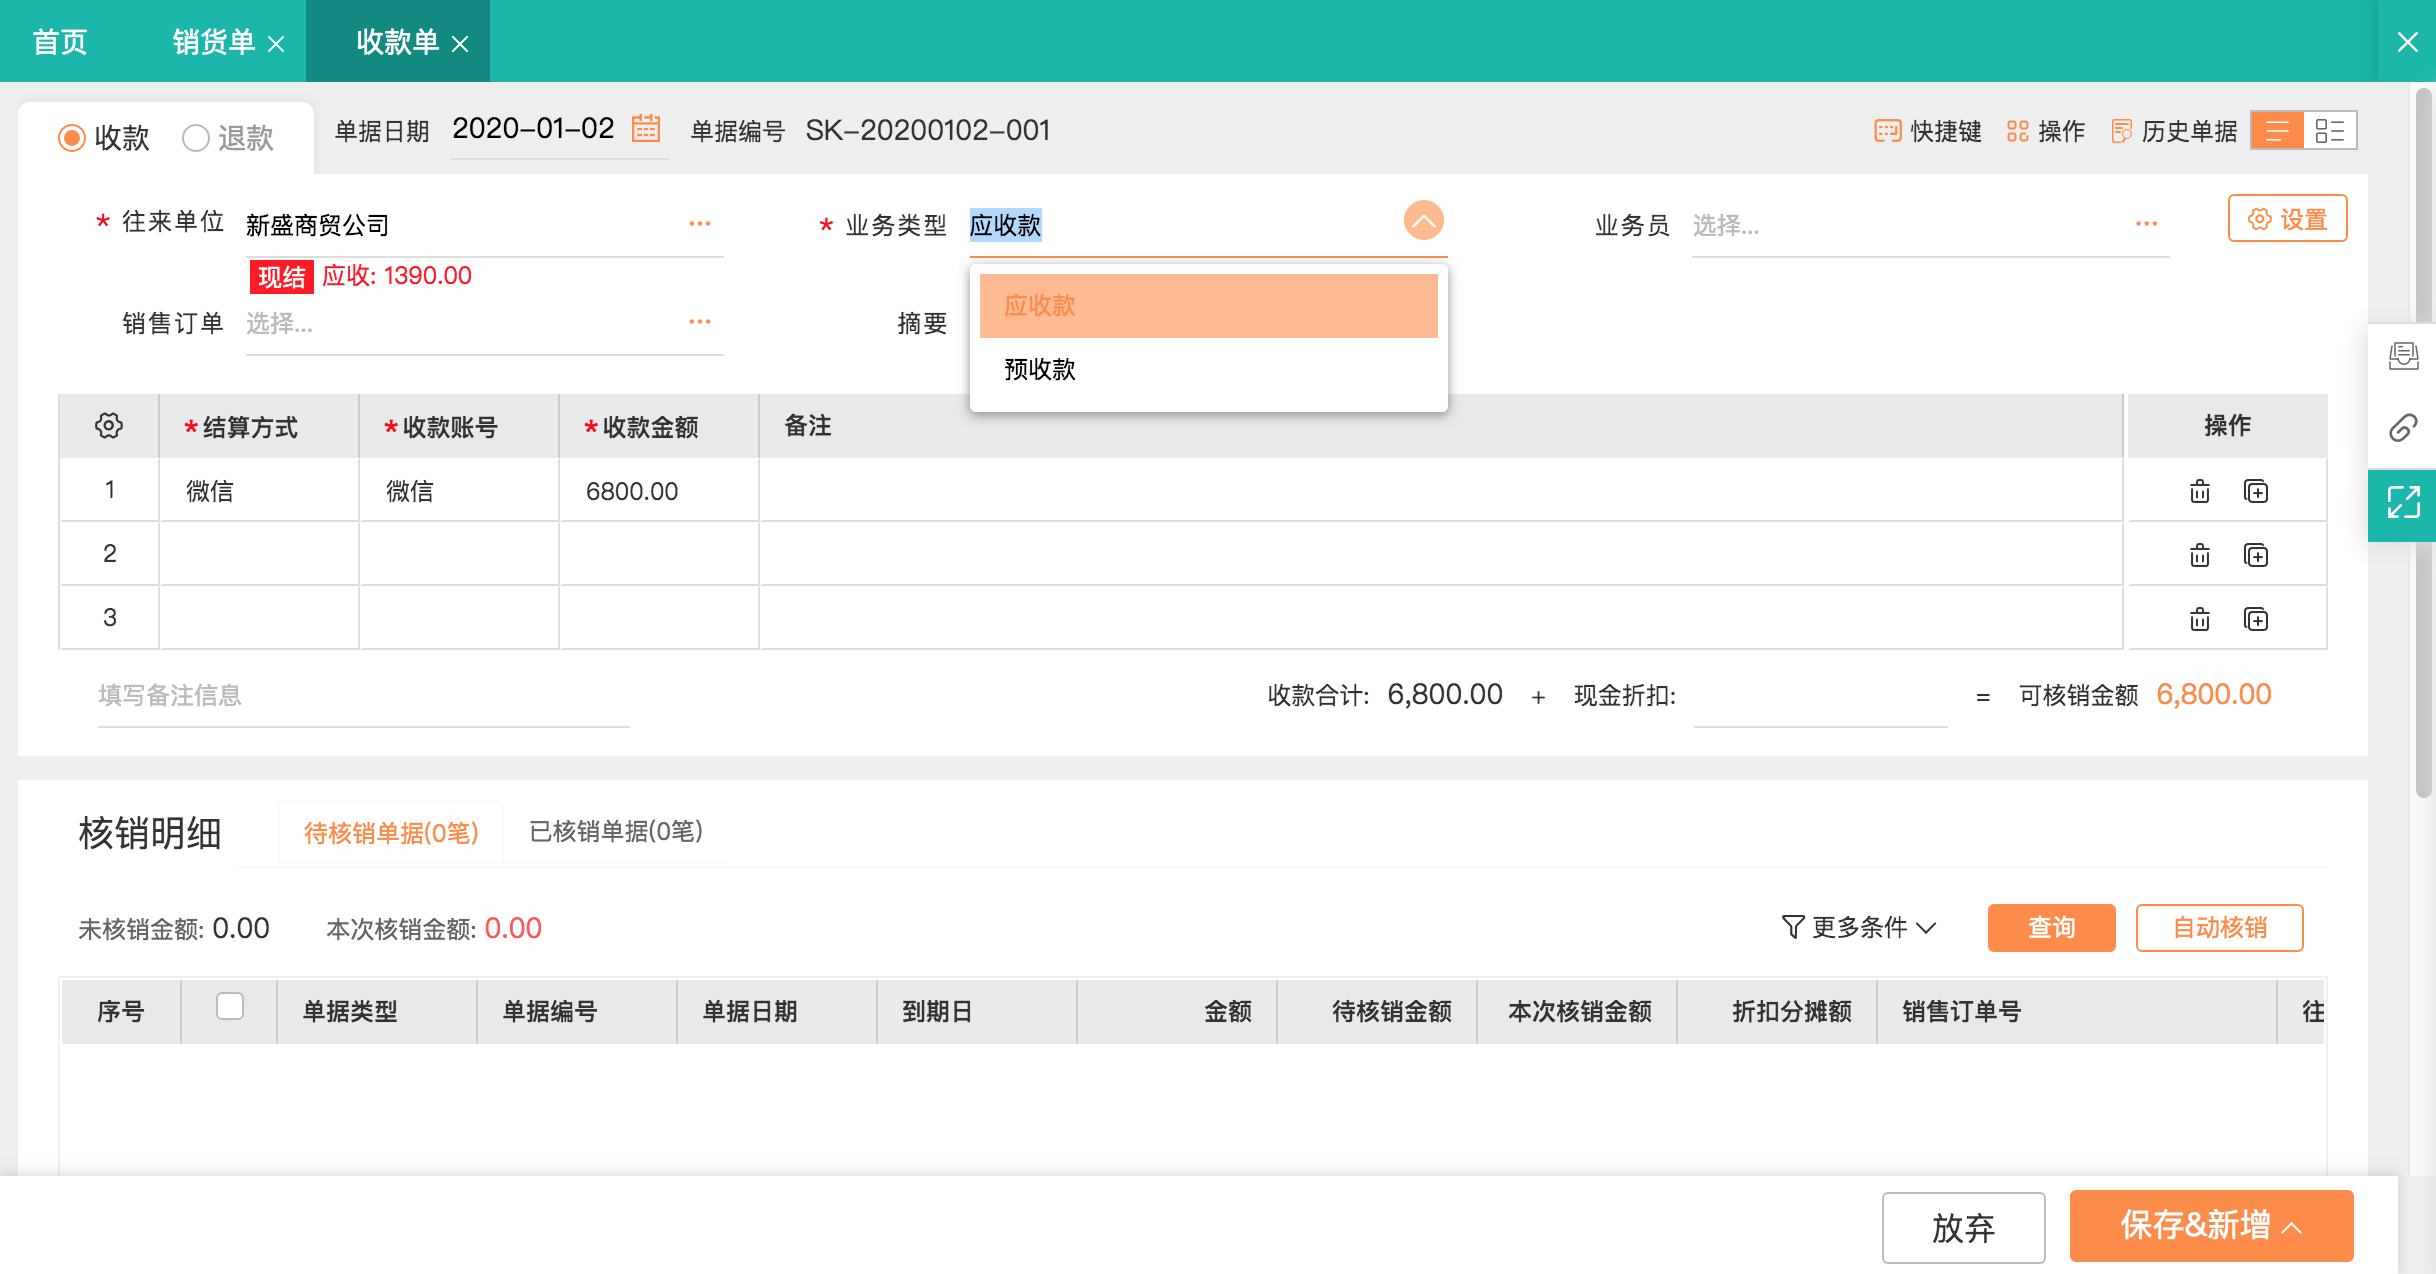Expand 更多条件 filter options
This screenshot has width=2436, height=1274.
pyautogui.click(x=1859, y=928)
